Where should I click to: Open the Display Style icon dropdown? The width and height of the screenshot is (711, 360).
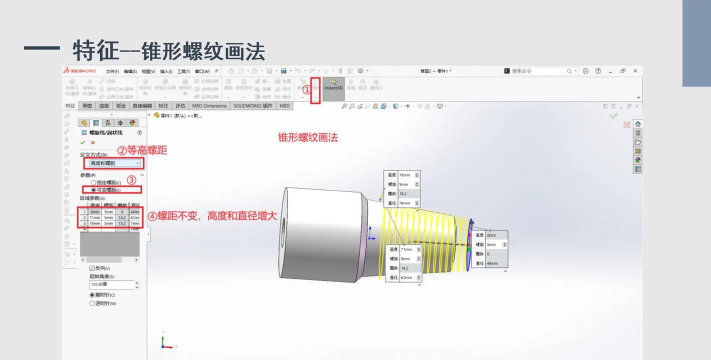396,106
